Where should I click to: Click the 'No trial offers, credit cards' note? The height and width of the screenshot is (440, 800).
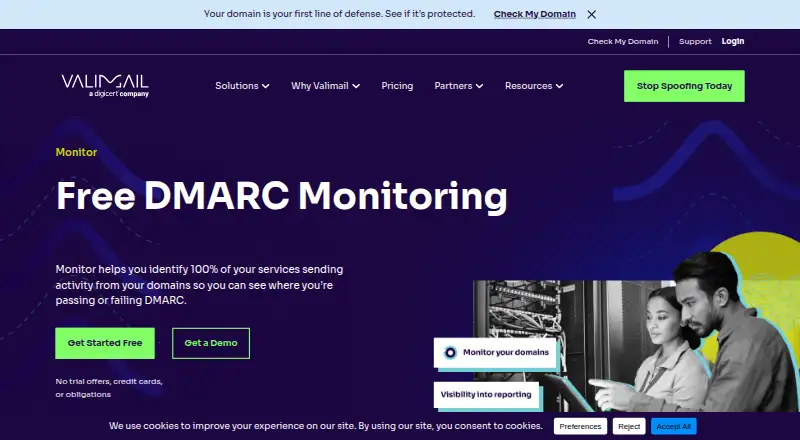pyautogui.click(x=109, y=388)
